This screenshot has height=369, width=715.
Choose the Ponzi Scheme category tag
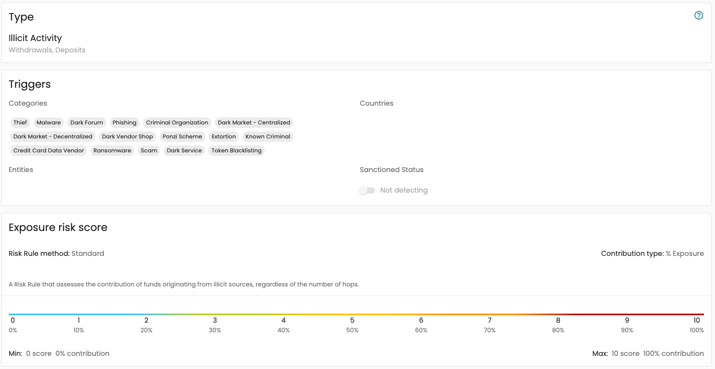click(182, 136)
